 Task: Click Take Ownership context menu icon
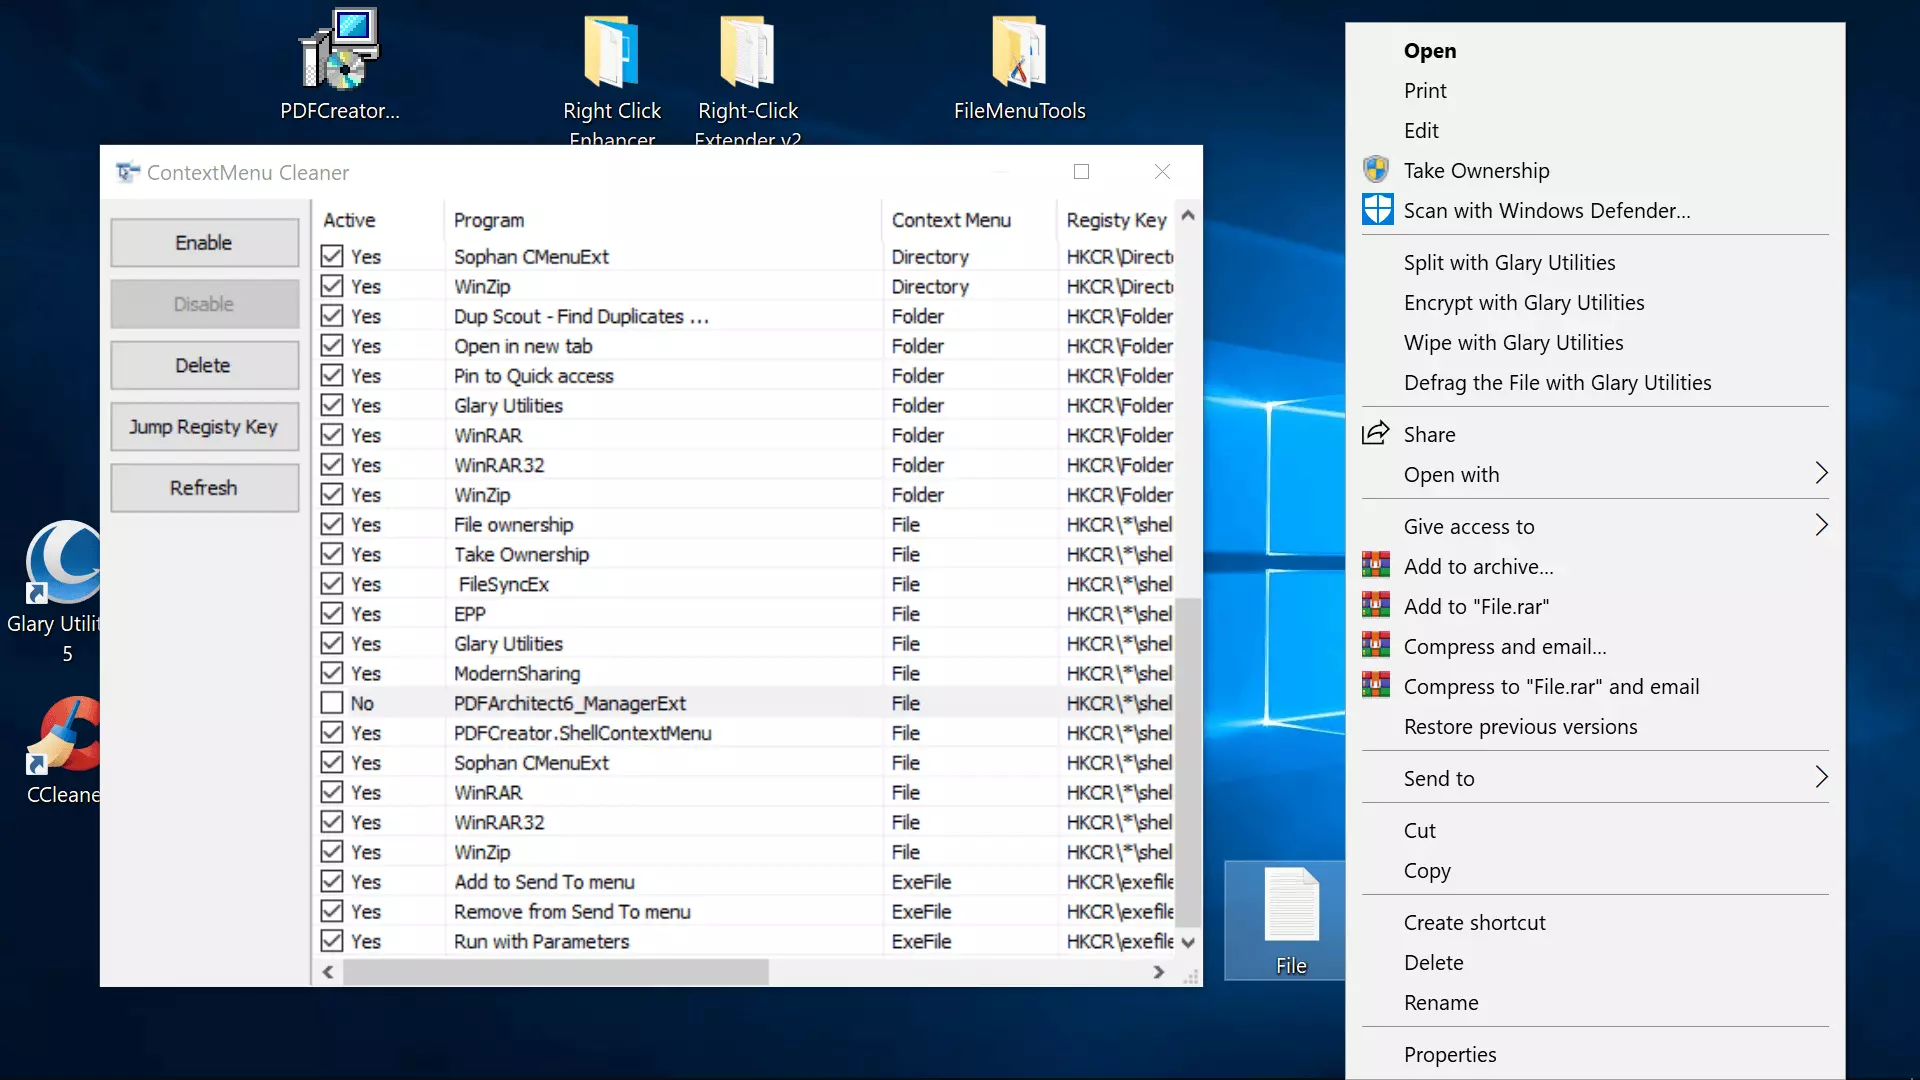(x=1375, y=169)
